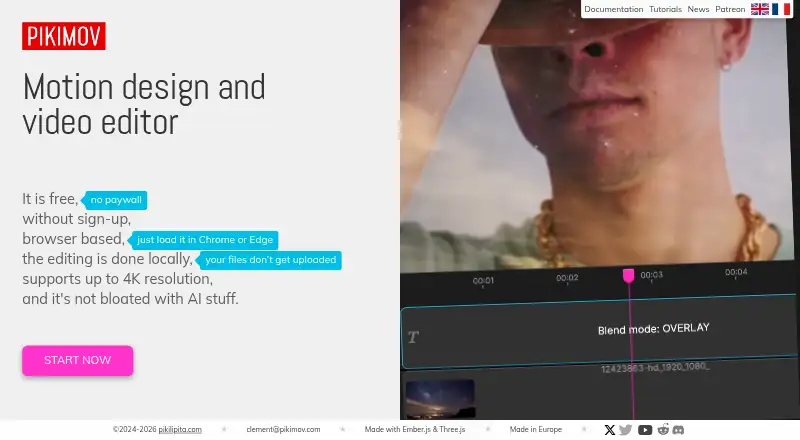
Task: Click the START NOW button
Action: (x=78, y=360)
